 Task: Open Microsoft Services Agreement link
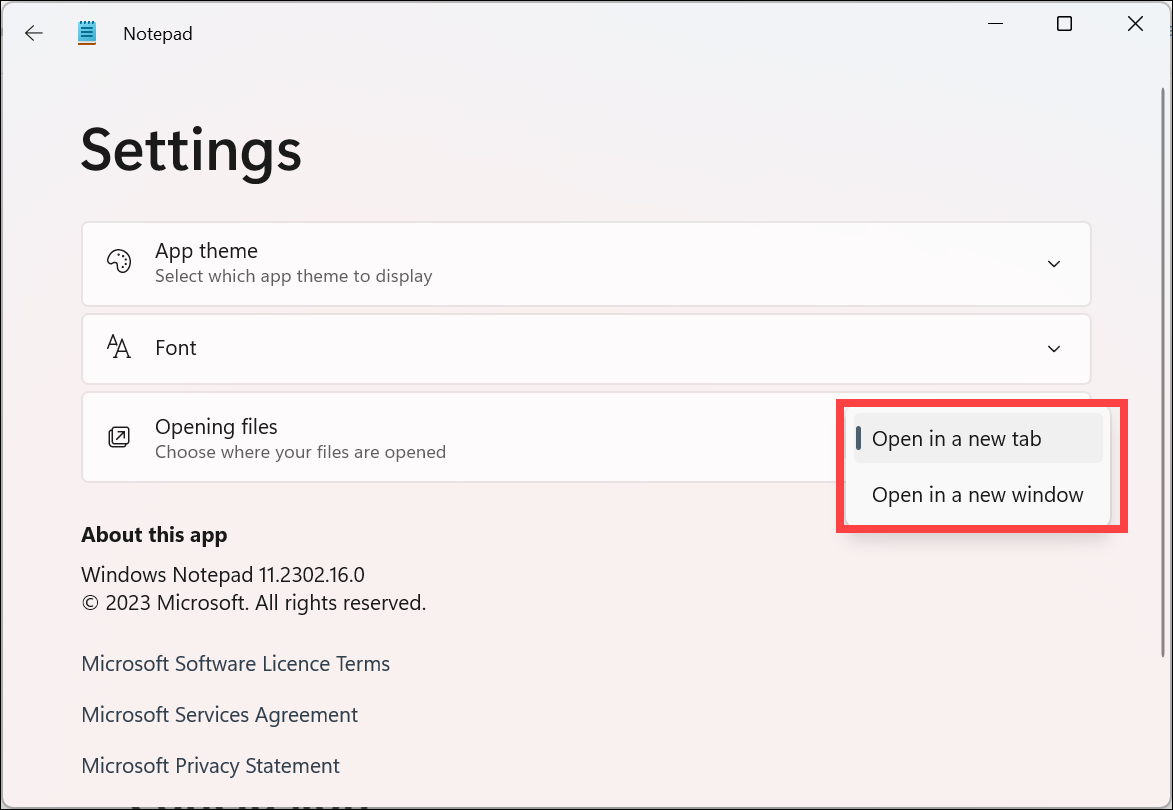coord(219,714)
